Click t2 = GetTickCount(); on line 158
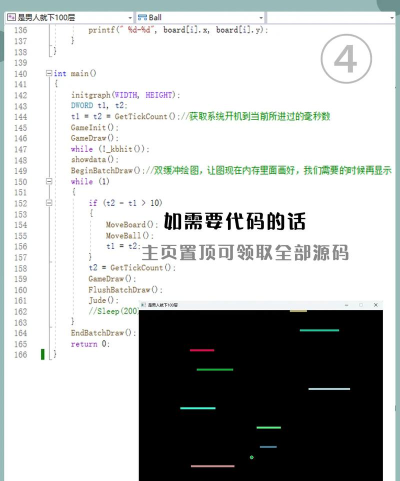Screen dimensions: 400x481 pyautogui.click(x=132, y=268)
